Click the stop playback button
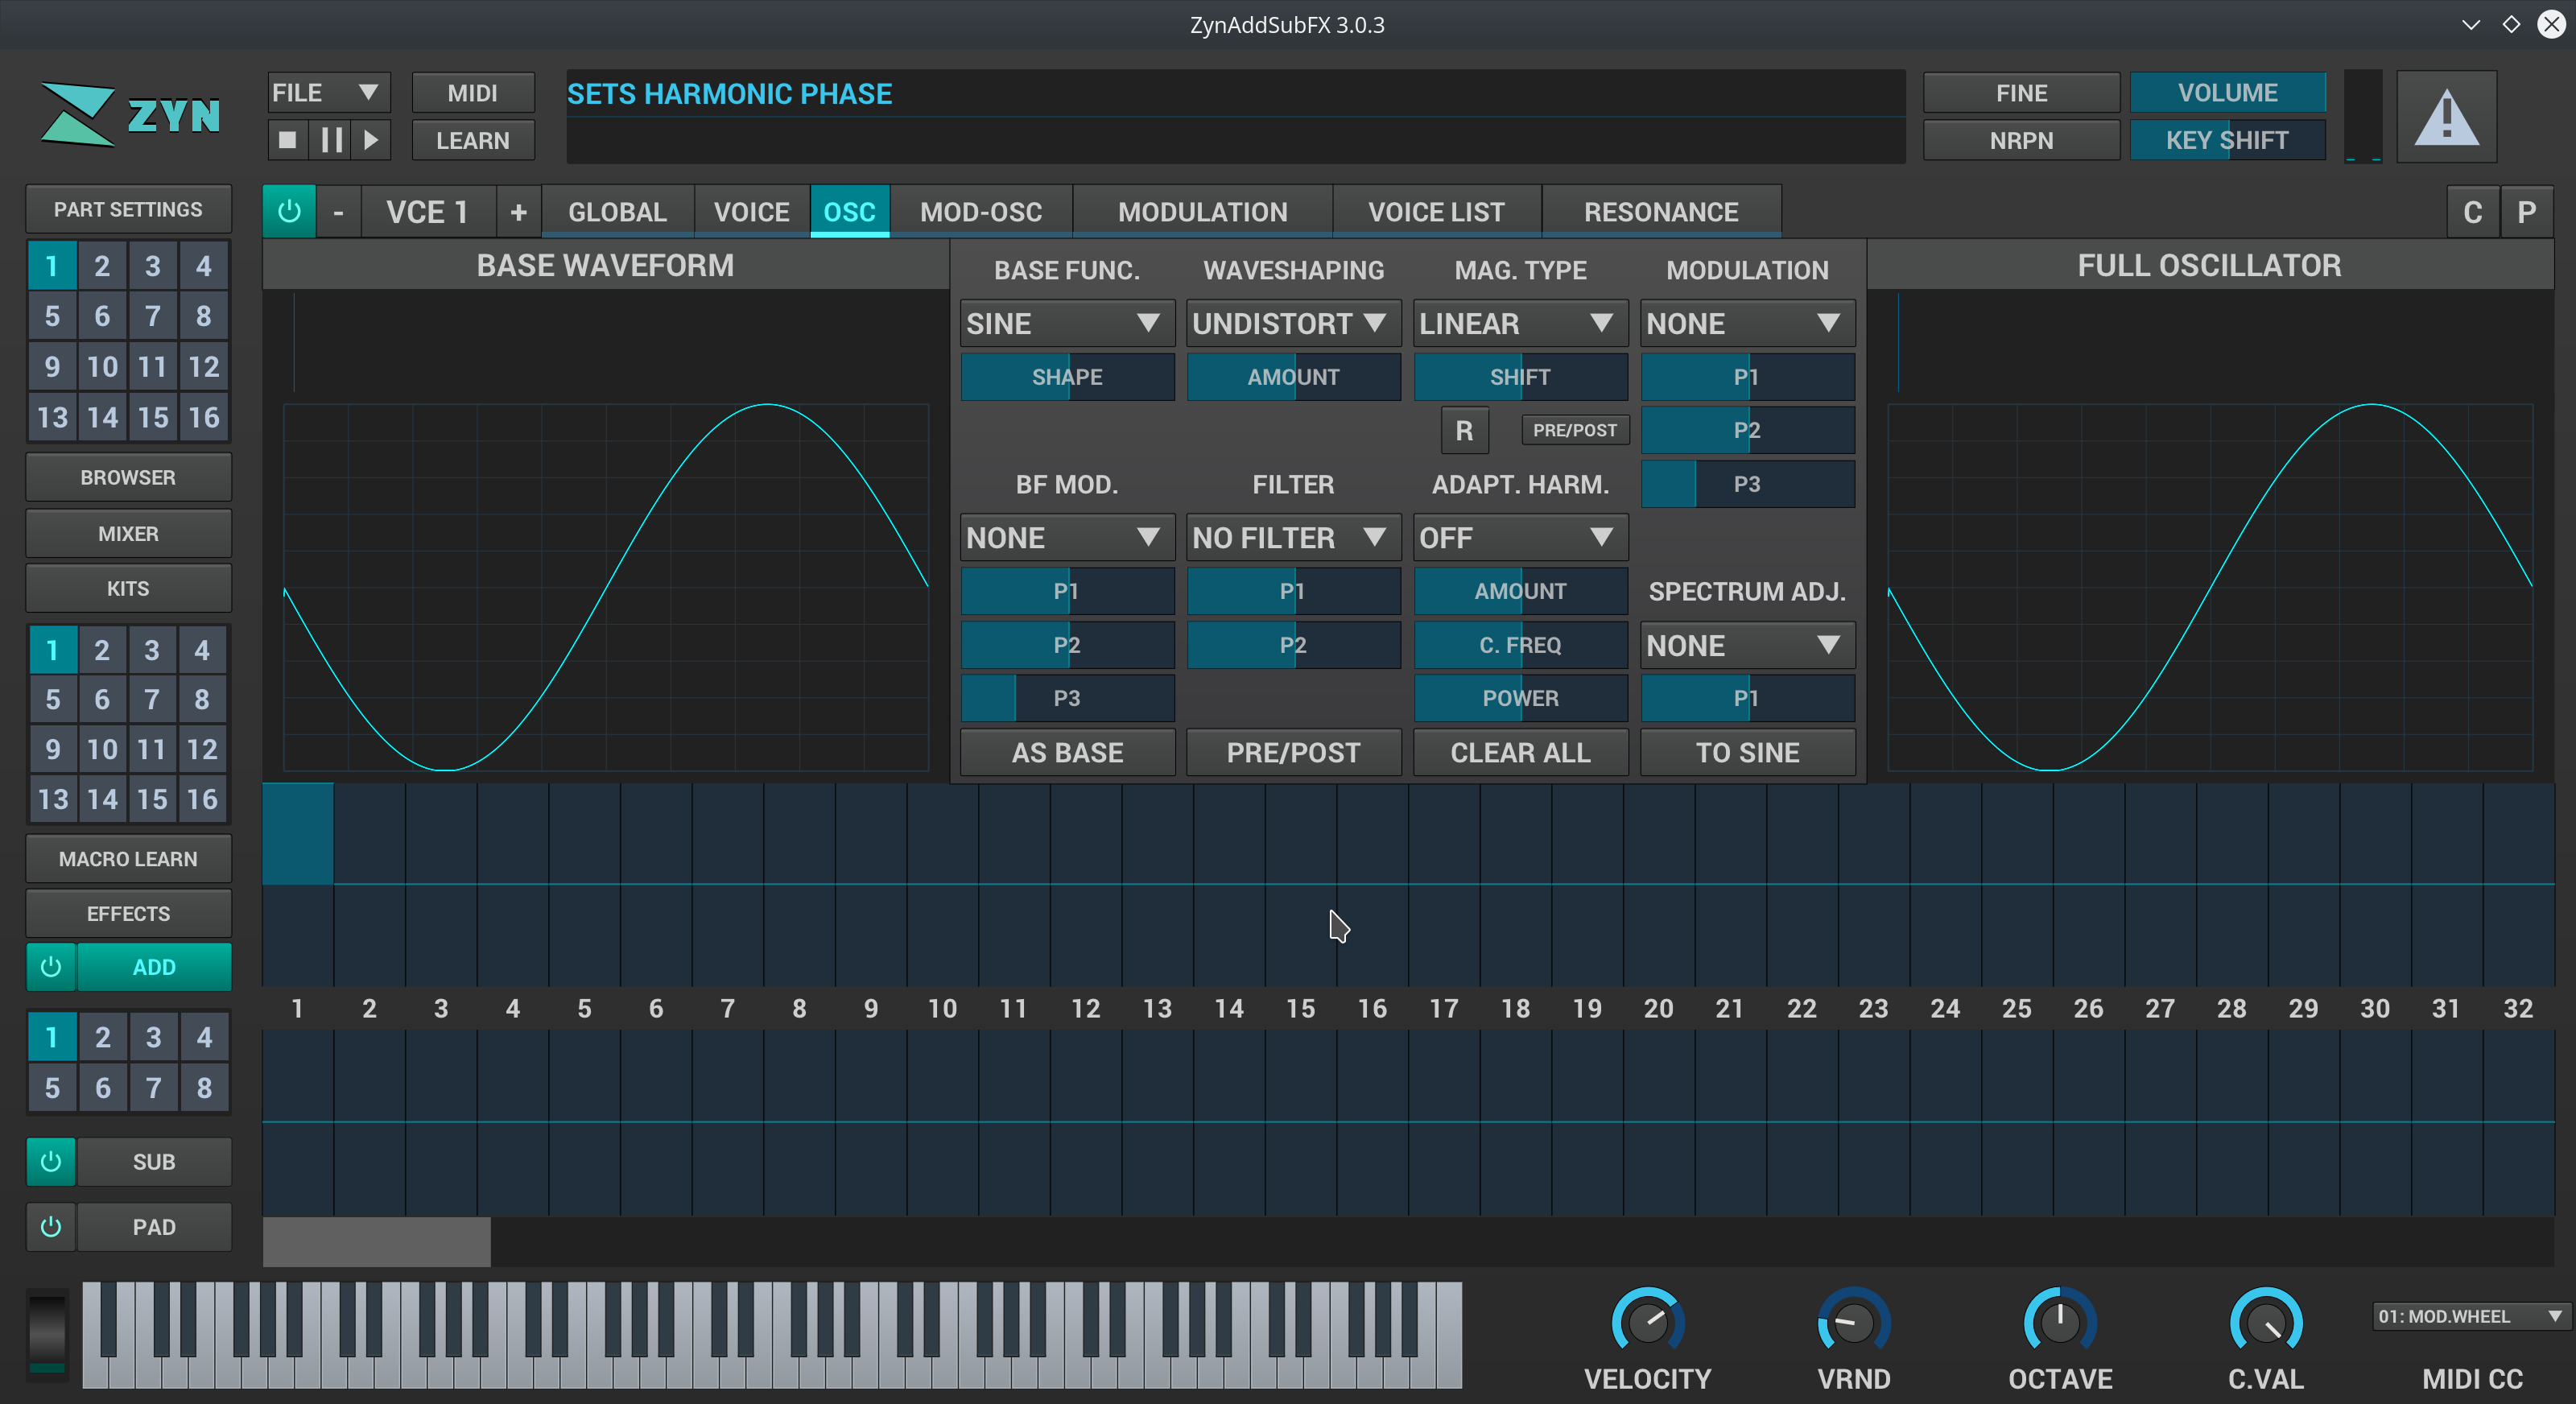 [287, 140]
